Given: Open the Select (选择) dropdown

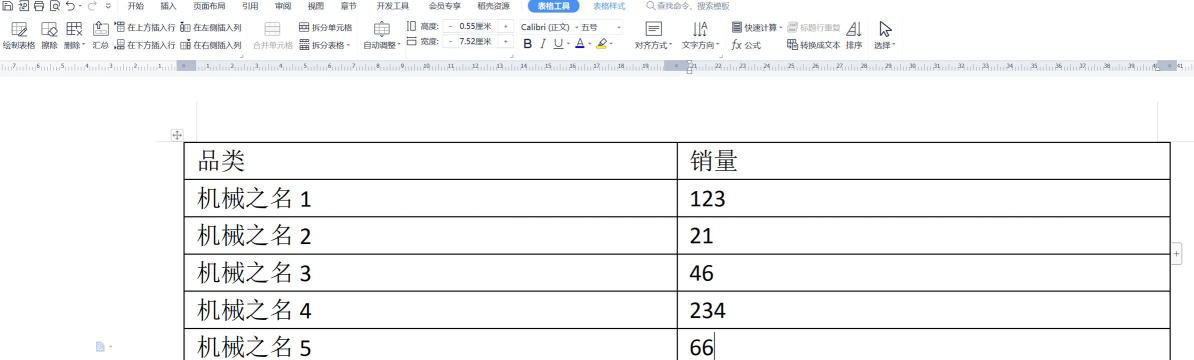Looking at the screenshot, I should pyautogui.click(x=885, y=36).
